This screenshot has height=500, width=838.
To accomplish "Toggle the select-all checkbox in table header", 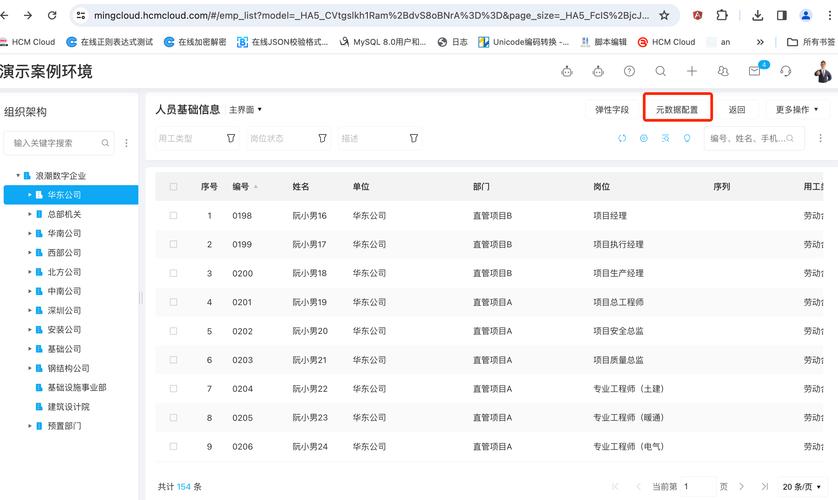I will (173, 187).
